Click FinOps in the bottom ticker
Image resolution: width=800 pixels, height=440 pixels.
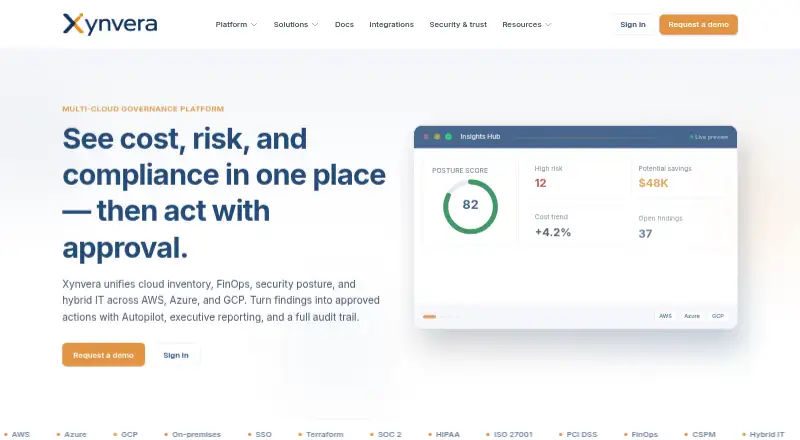pos(644,434)
